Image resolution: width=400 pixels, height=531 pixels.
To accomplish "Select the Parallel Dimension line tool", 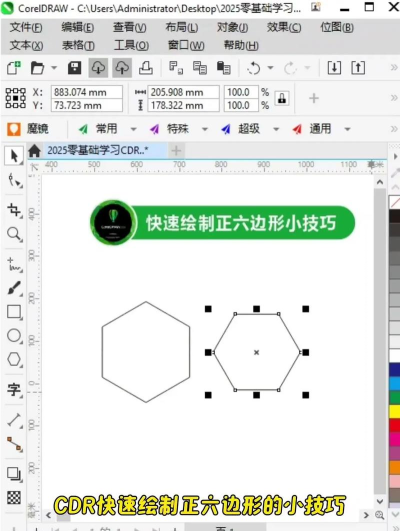I will [14, 420].
